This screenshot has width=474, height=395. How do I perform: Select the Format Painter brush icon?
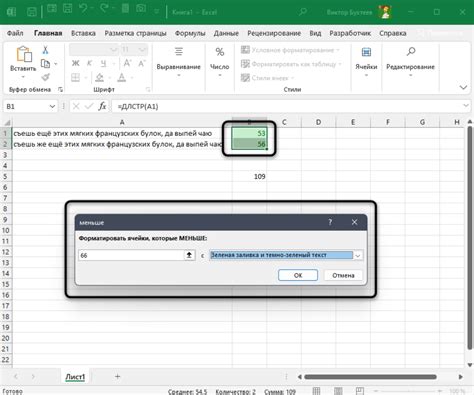point(45,77)
